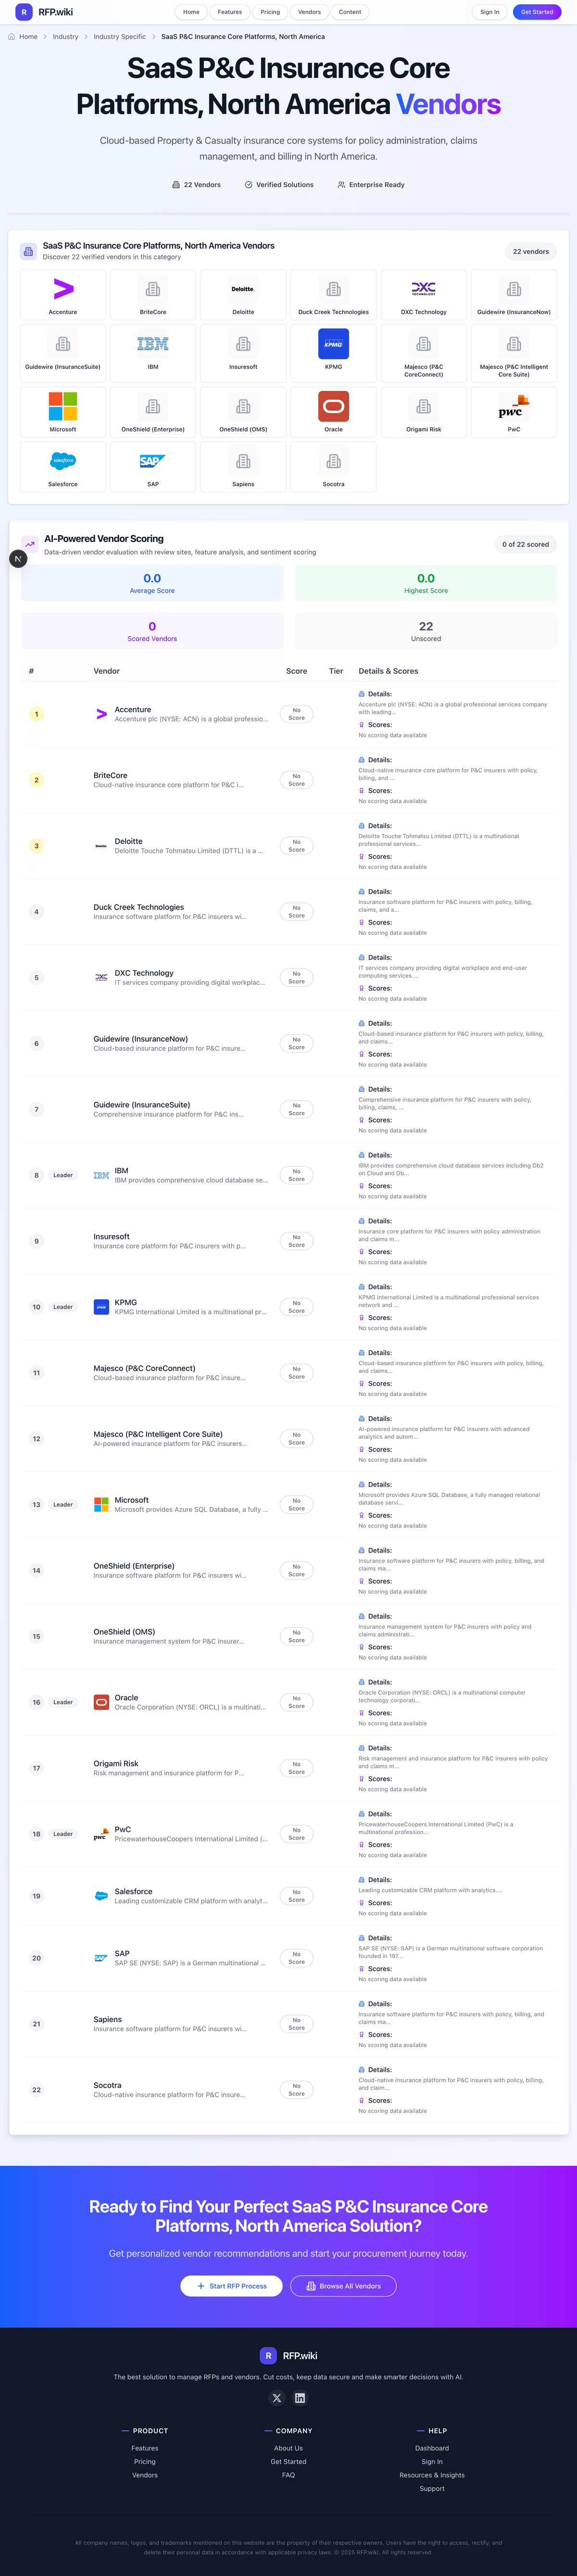Click Browse All Vendors button

(x=343, y=2286)
